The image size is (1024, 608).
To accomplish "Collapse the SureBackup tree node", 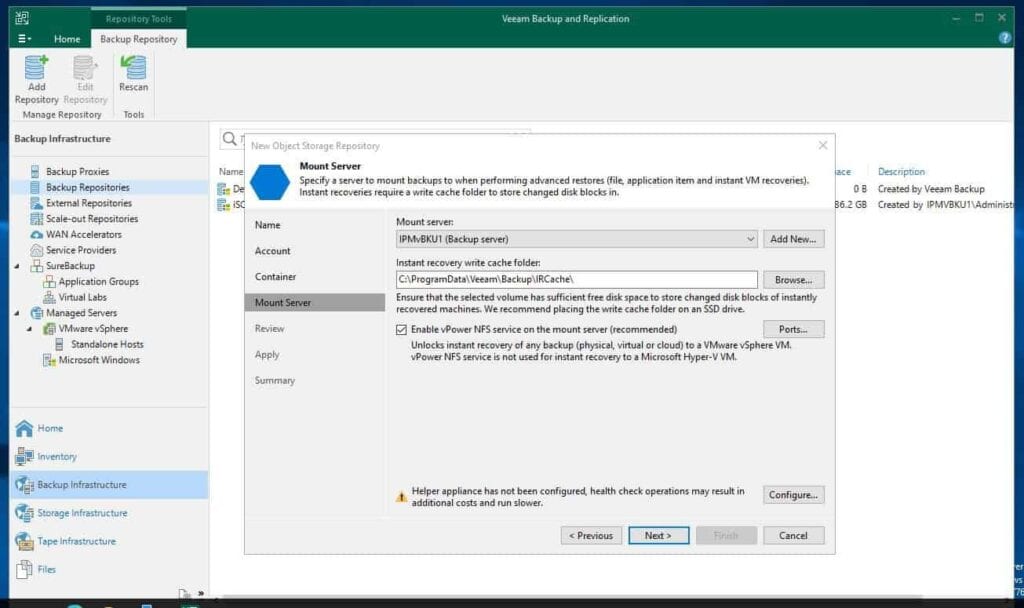I will tap(18, 266).
